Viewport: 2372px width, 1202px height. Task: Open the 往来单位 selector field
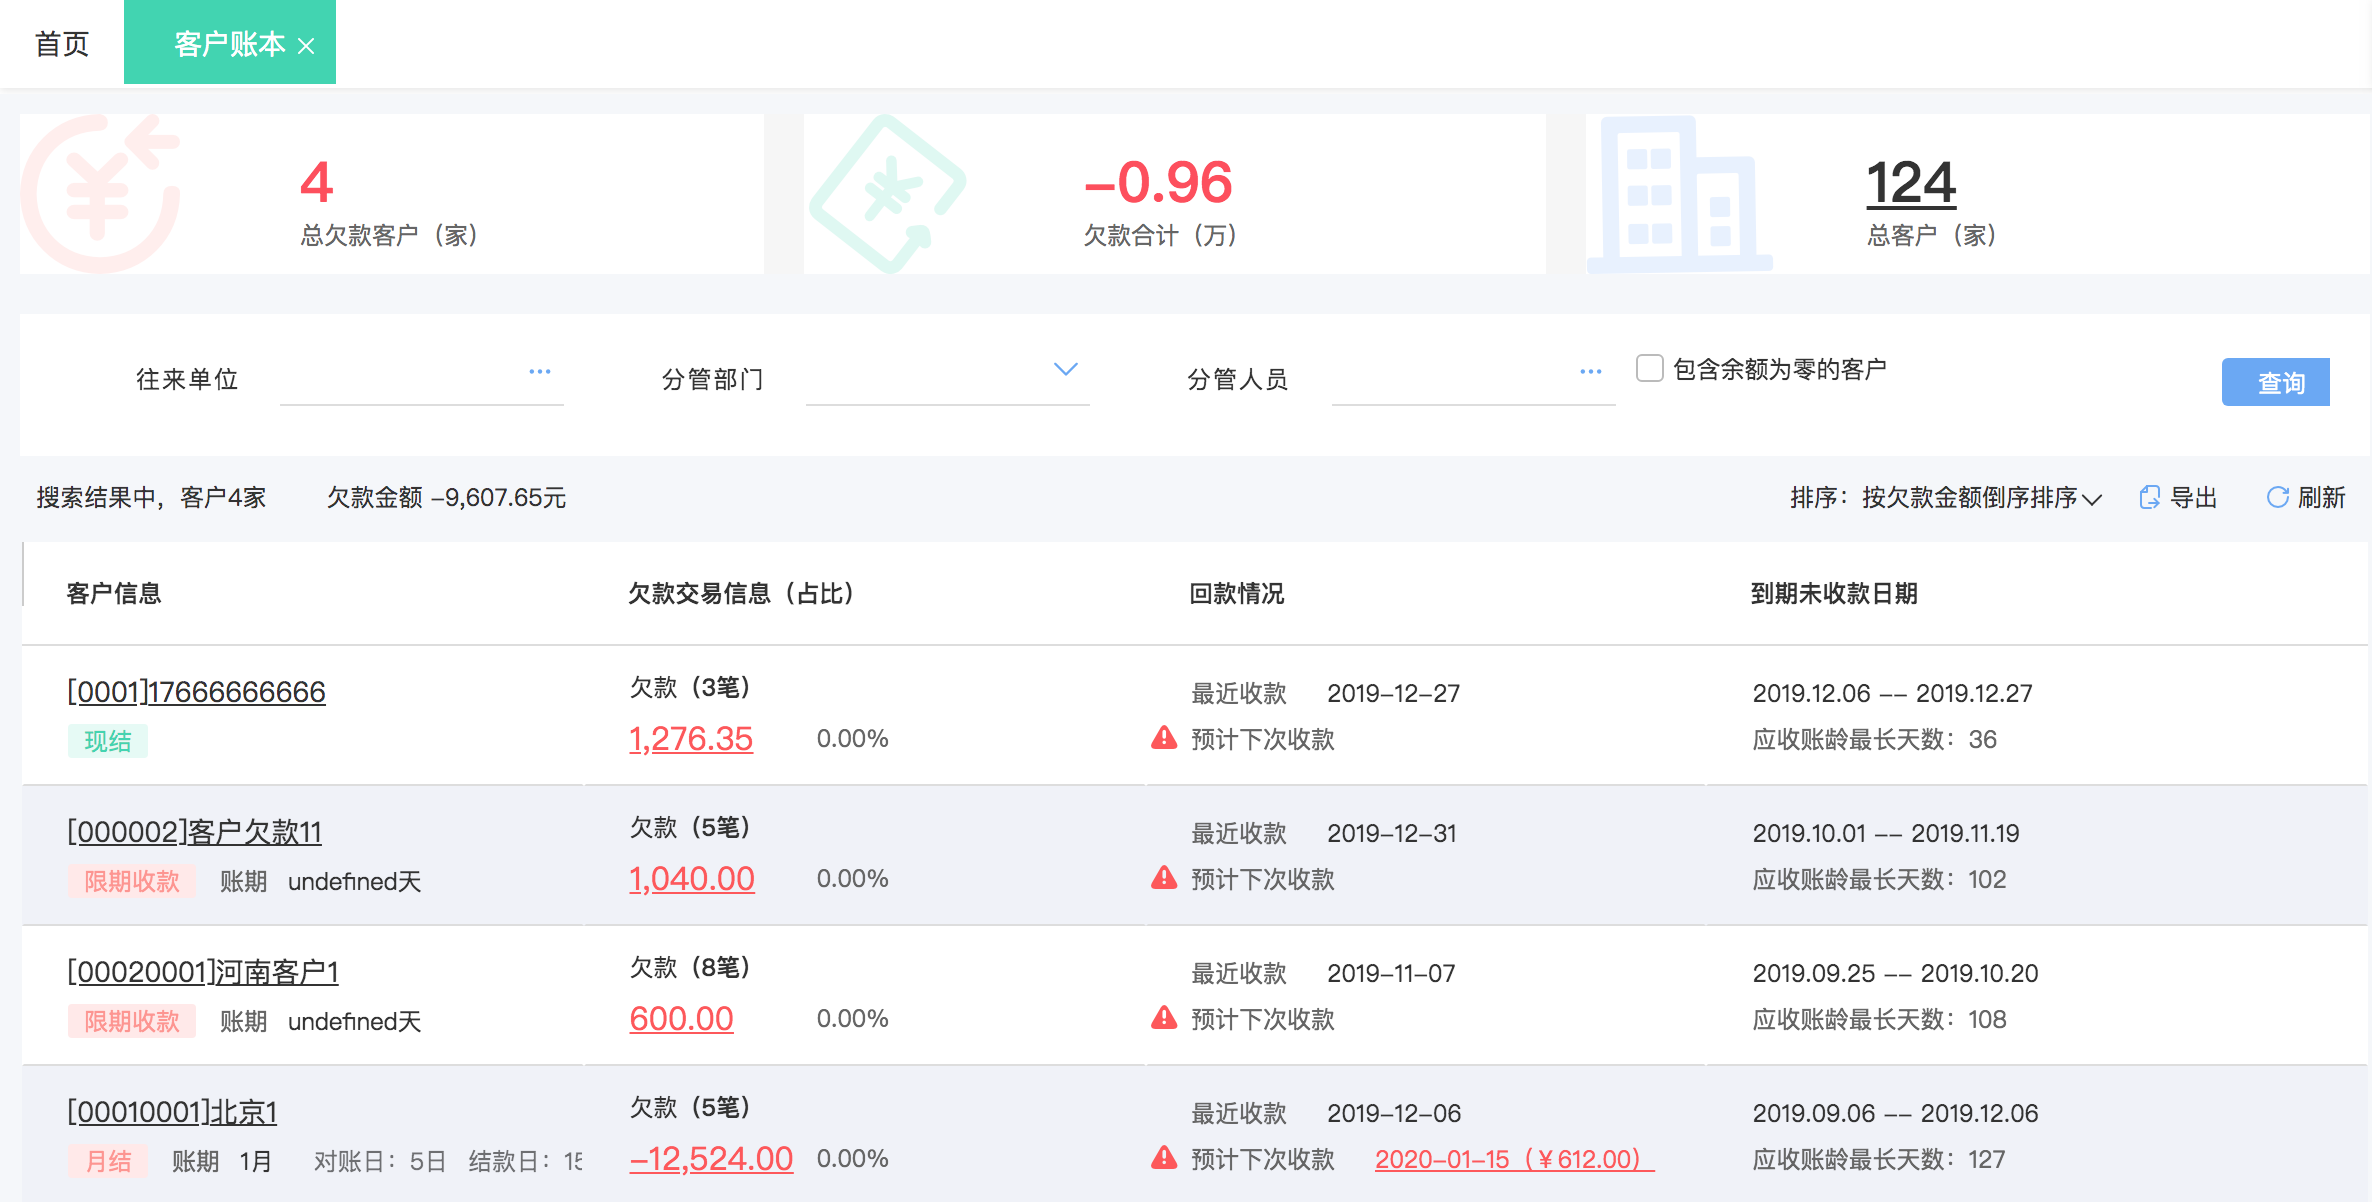coord(544,380)
